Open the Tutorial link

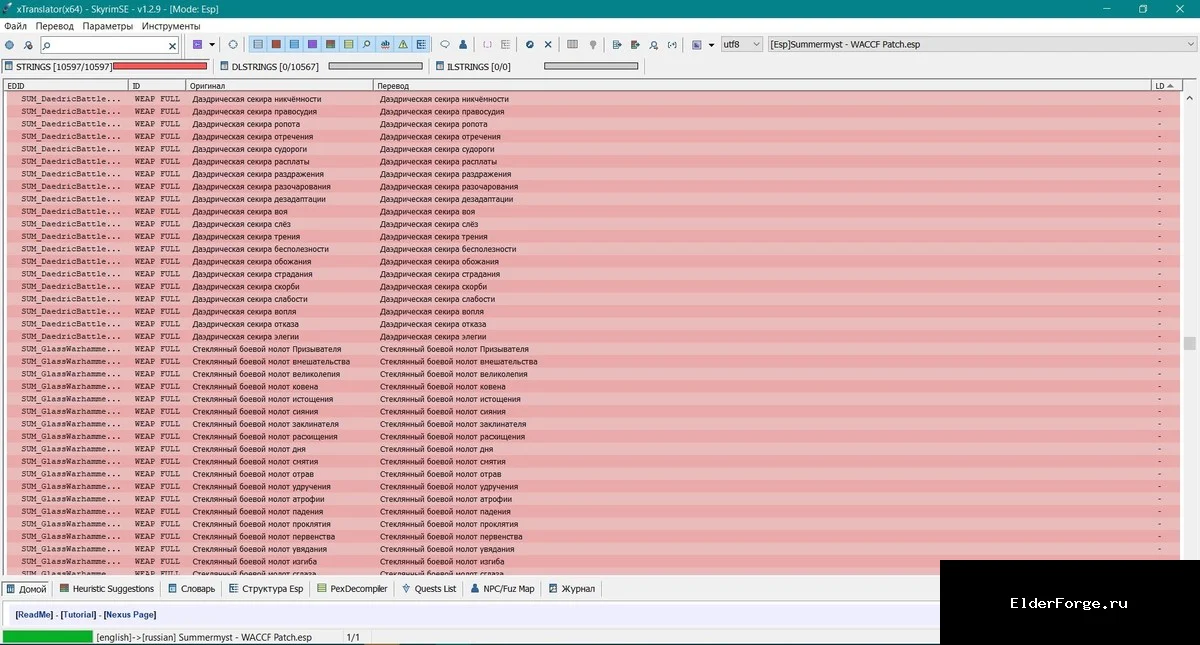[77, 615]
